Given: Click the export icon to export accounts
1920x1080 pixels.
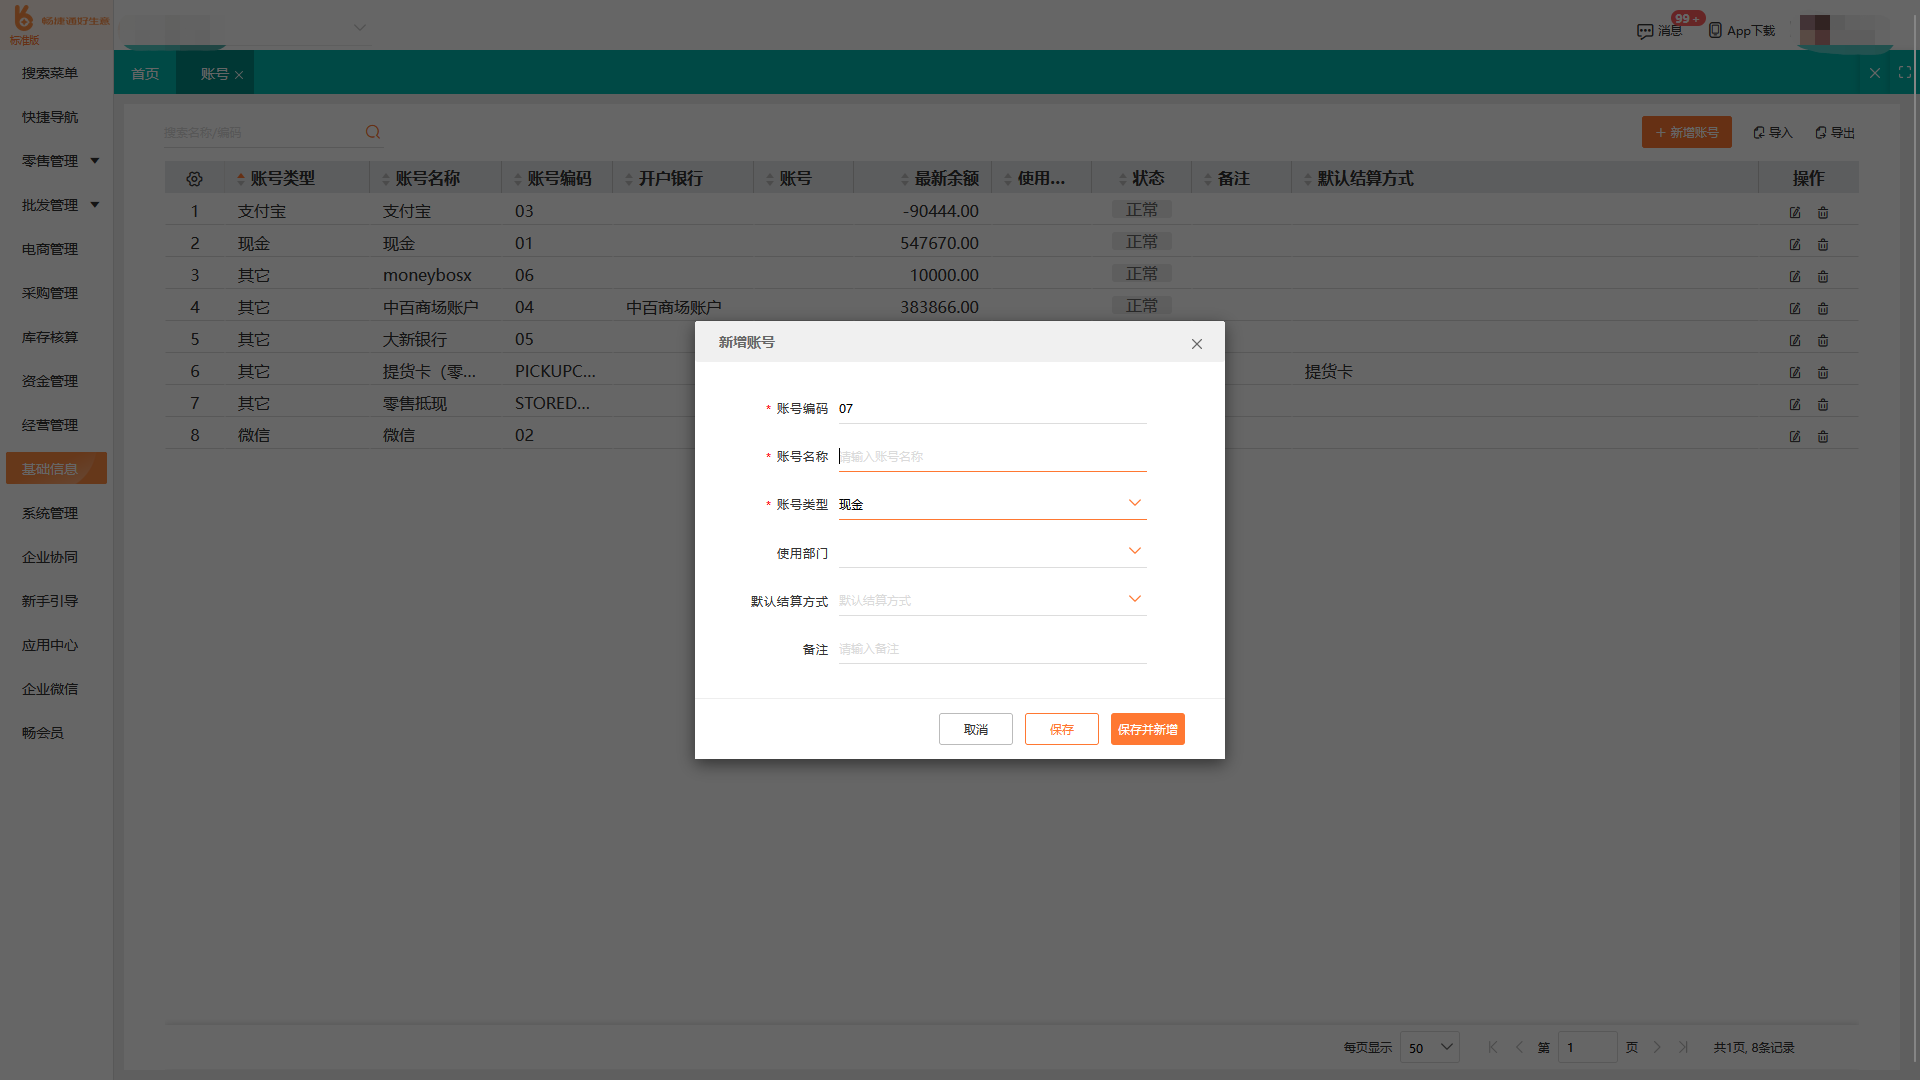Looking at the screenshot, I should coord(1837,132).
